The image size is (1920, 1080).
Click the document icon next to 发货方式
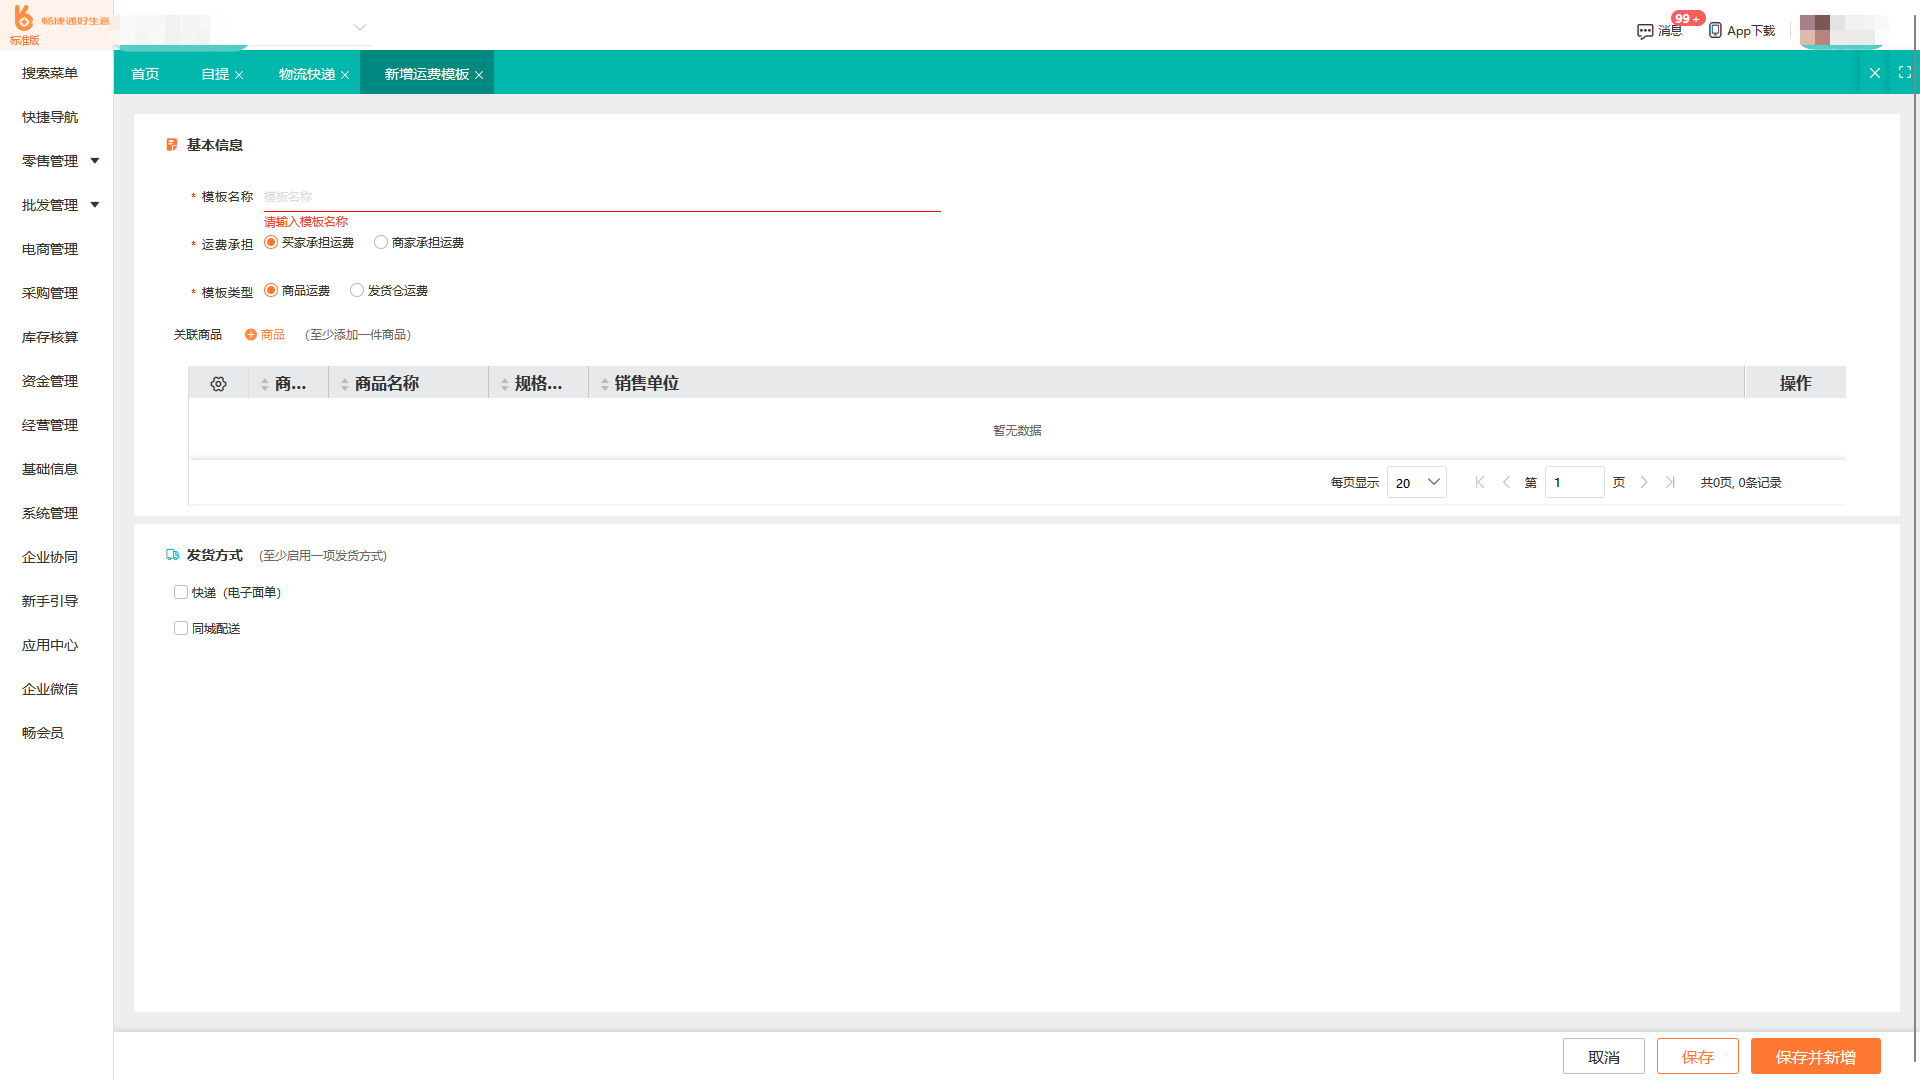pos(173,554)
